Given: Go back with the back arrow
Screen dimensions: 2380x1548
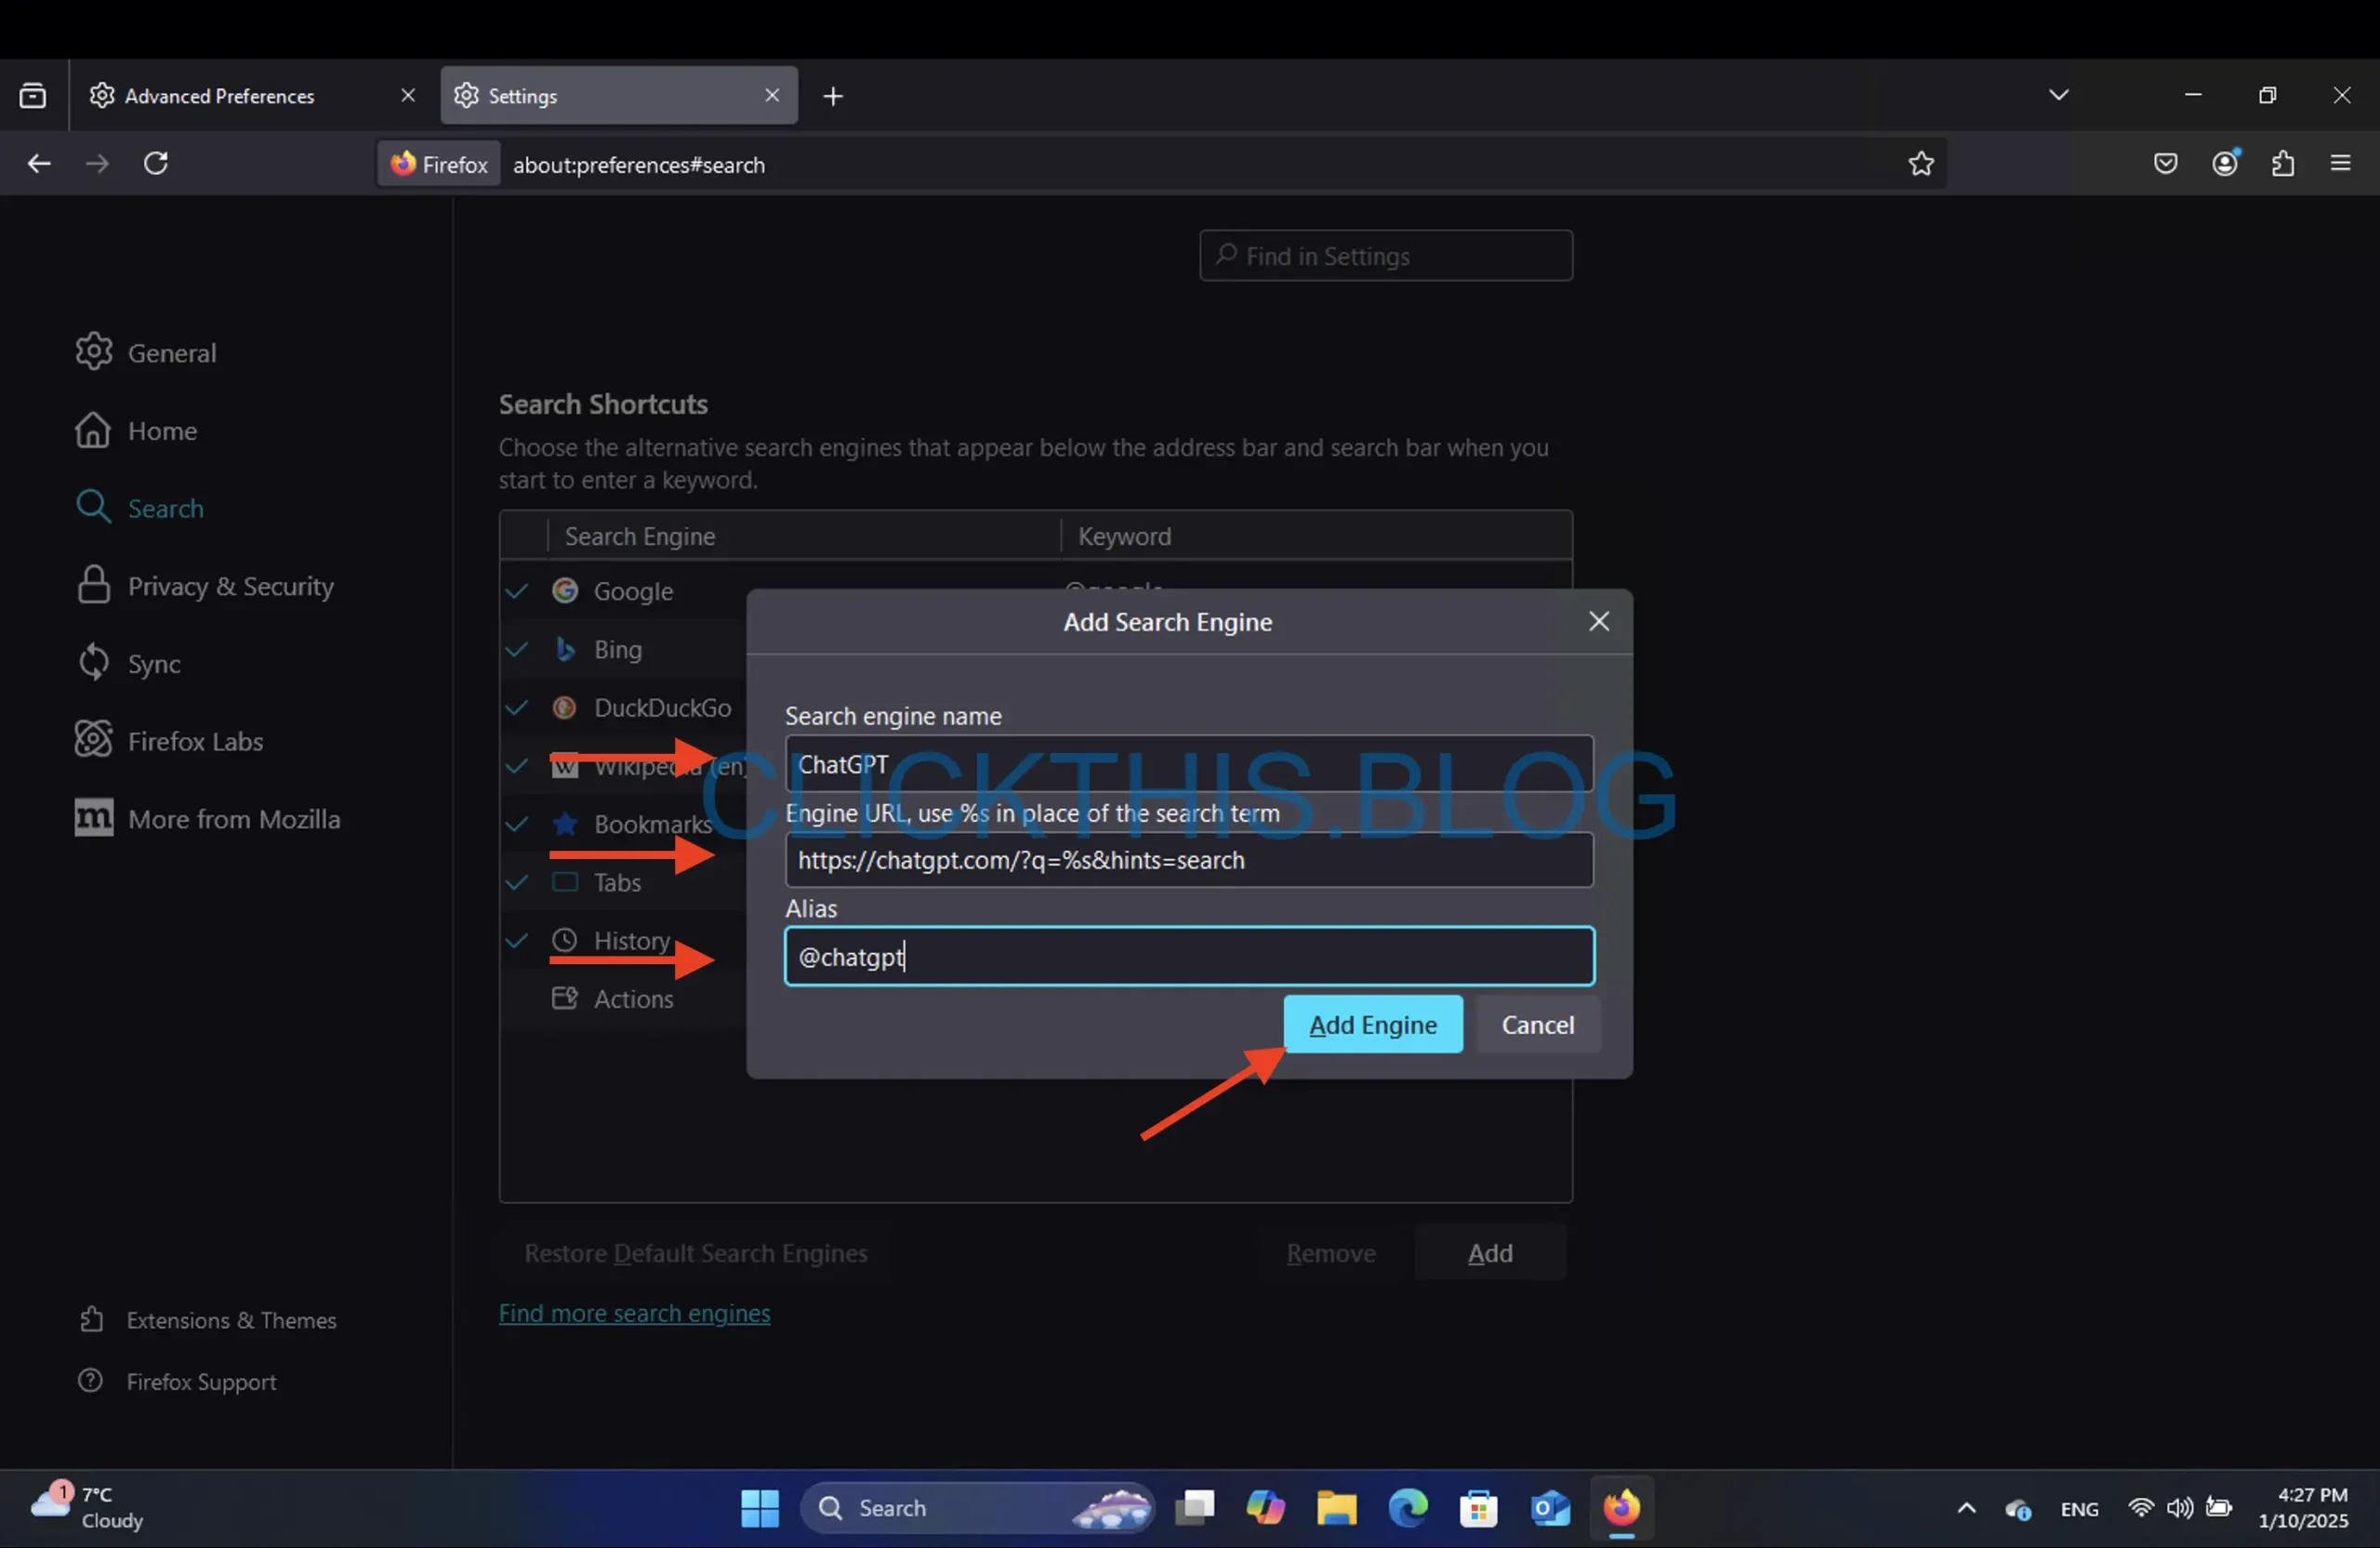Looking at the screenshot, I should (x=39, y=163).
